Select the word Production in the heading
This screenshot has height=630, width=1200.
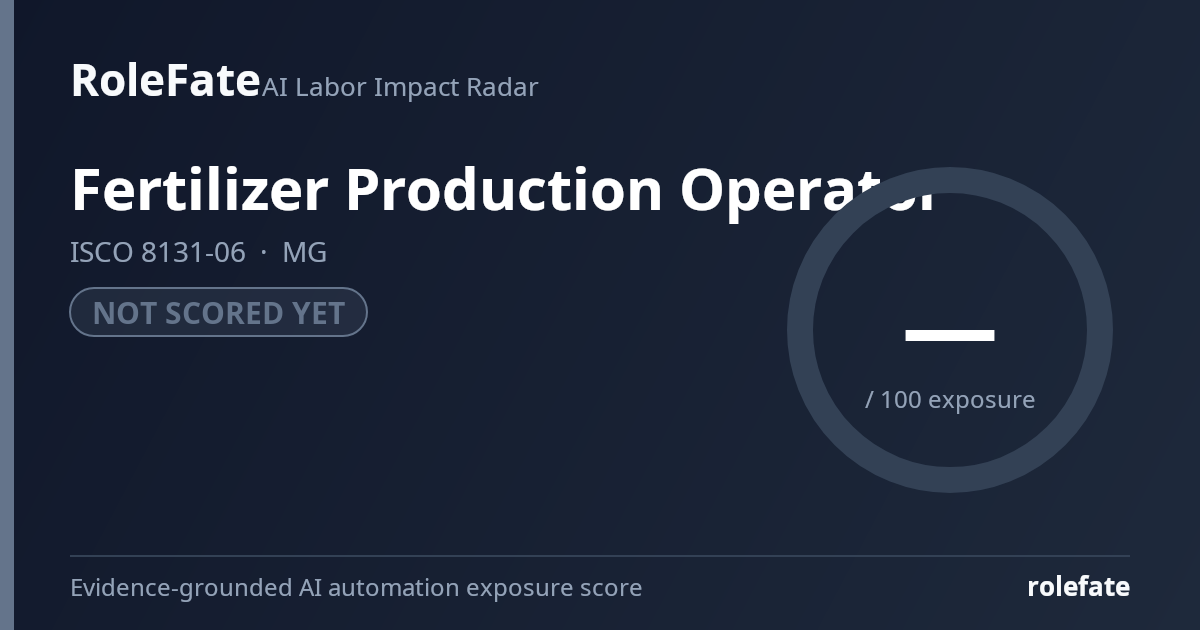(x=504, y=190)
